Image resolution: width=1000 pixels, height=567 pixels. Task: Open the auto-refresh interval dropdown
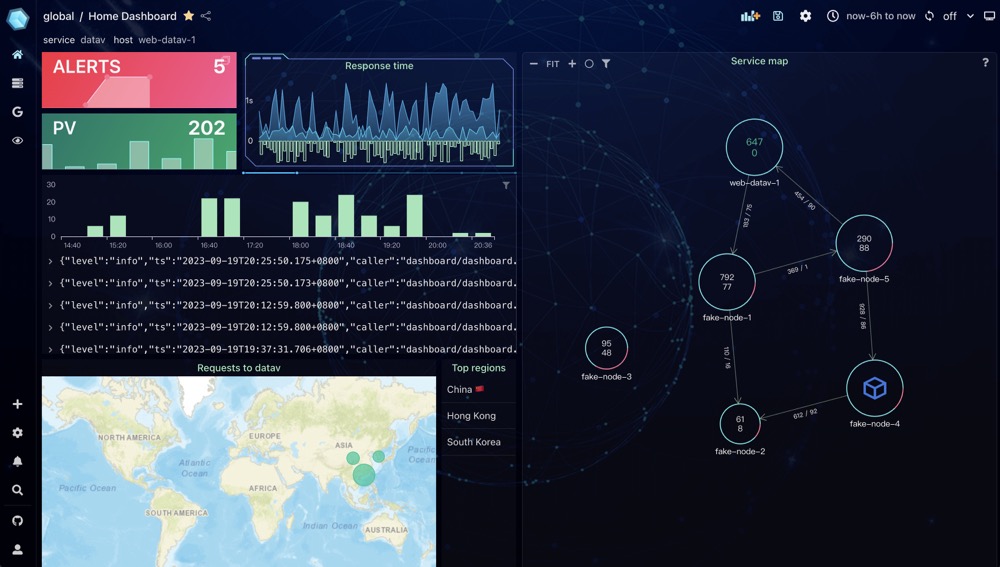tap(950, 16)
